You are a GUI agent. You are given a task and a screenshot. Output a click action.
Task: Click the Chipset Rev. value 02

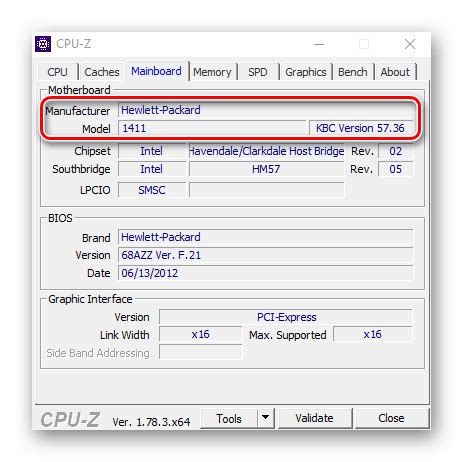coord(396,151)
